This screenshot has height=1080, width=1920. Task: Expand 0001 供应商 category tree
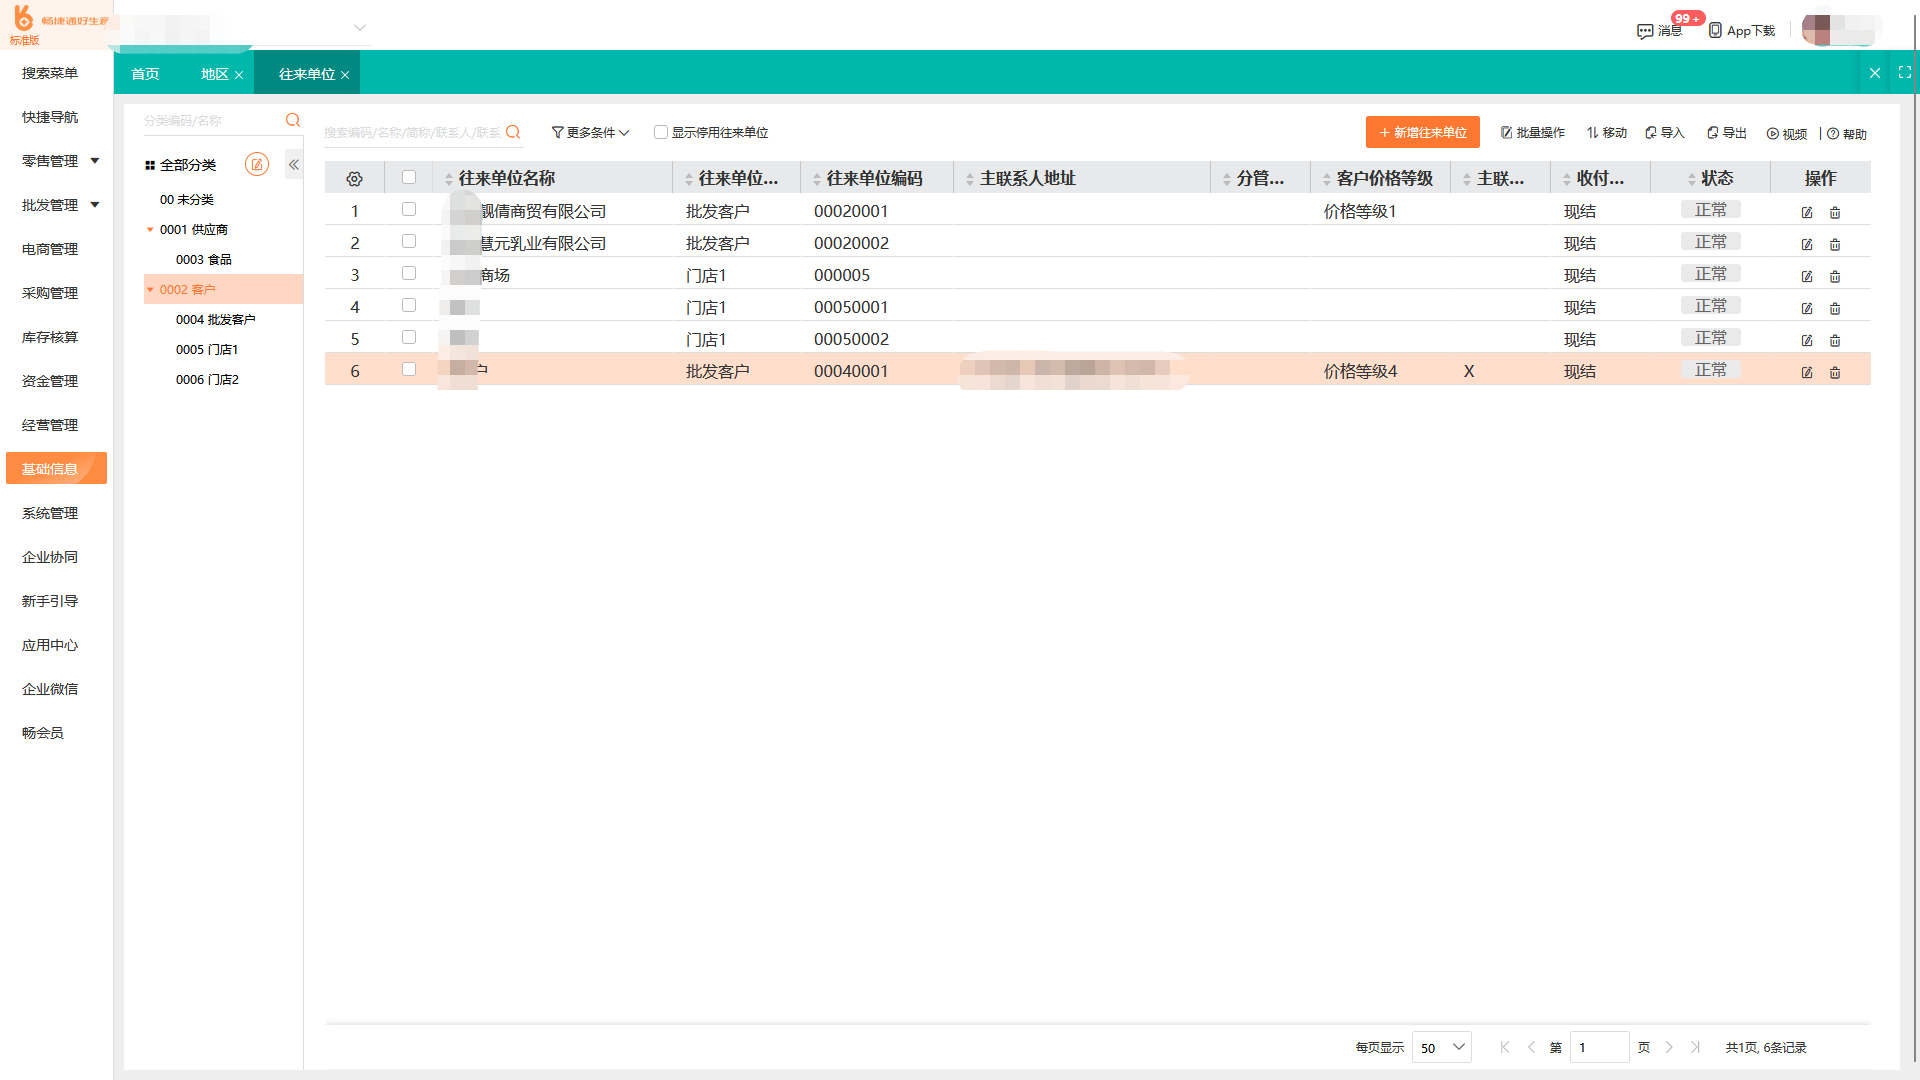click(x=150, y=229)
